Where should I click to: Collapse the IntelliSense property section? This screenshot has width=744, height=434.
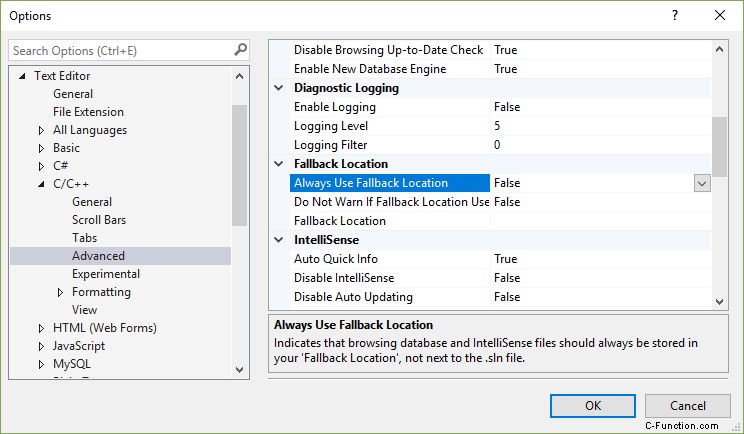click(279, 240)
